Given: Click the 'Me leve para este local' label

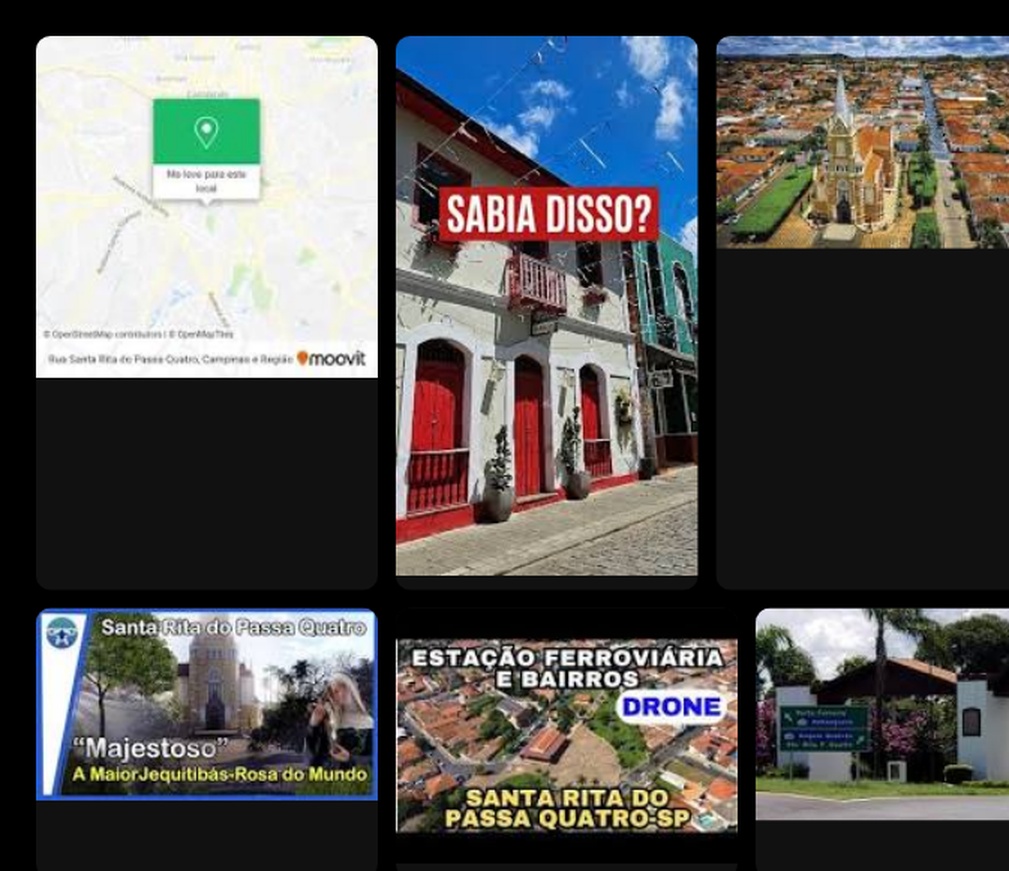Looking at the screenshot, I should click(x=206, y=180).
